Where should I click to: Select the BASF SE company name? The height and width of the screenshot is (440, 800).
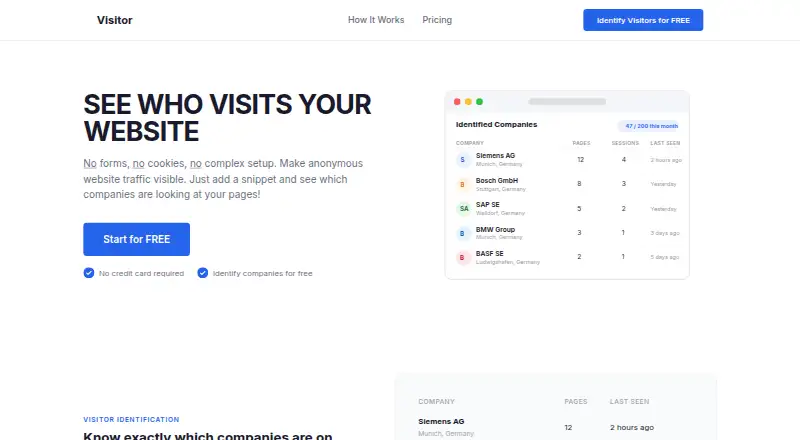click(x=490, y=254)
